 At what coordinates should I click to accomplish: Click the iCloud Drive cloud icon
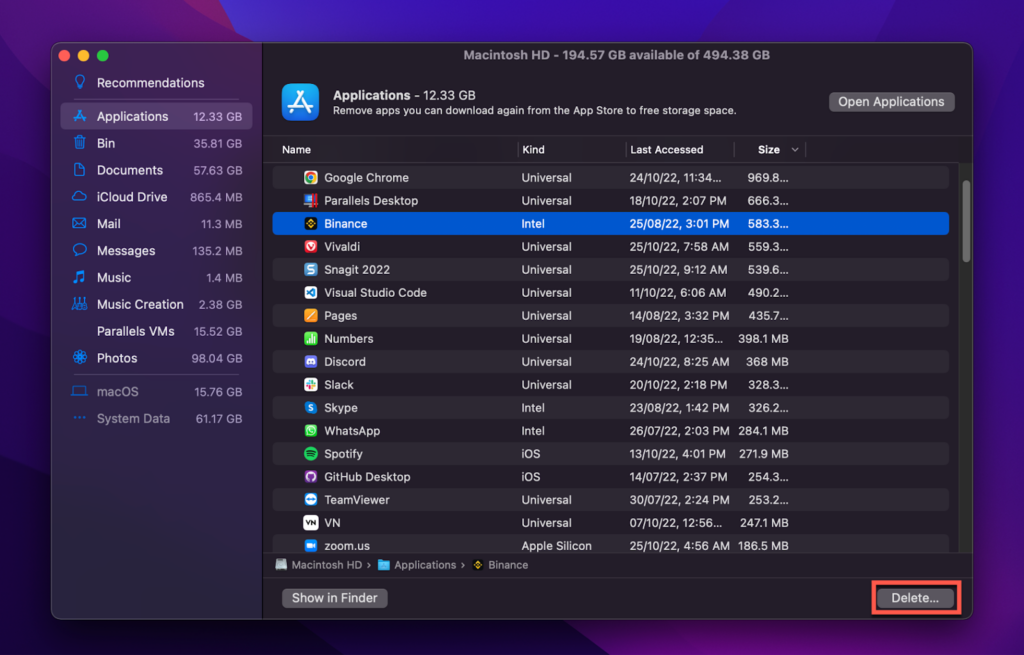pyautogui.click(x=79, y=197)
